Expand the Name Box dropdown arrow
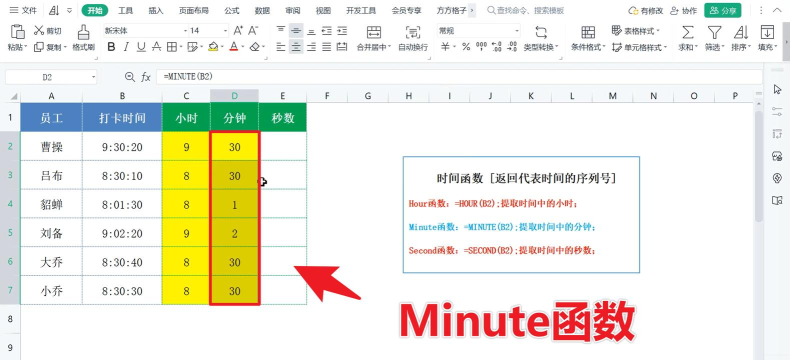 pyautogui.click(x=94, y=77)
